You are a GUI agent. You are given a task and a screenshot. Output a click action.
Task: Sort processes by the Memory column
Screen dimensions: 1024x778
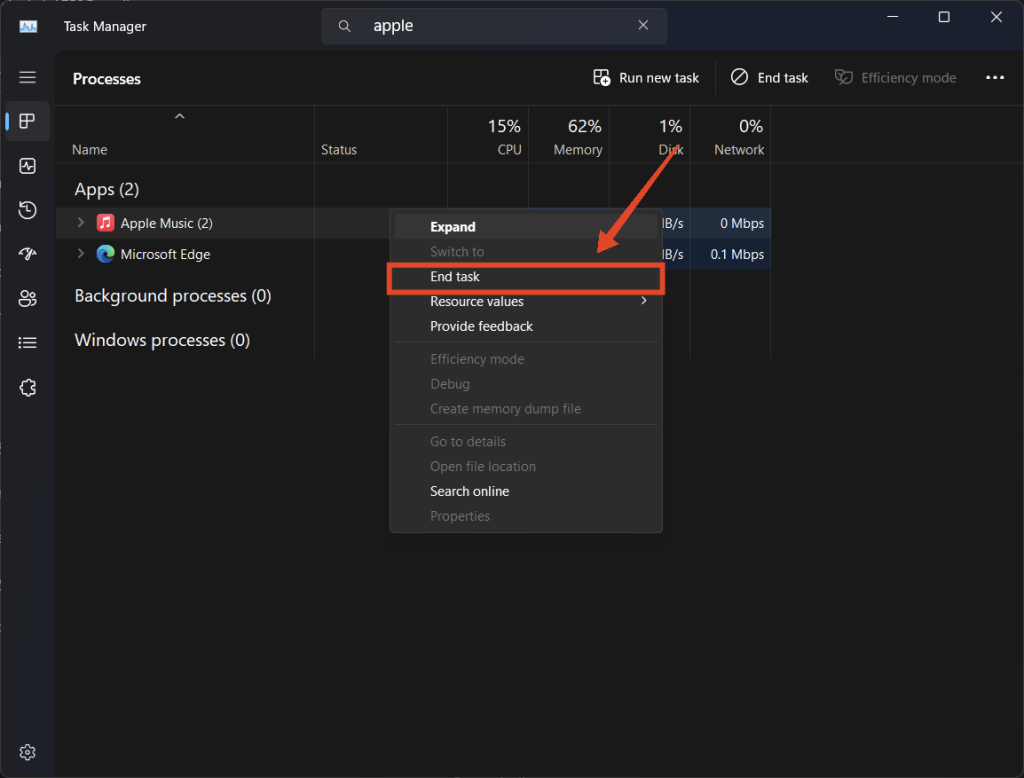578,138
